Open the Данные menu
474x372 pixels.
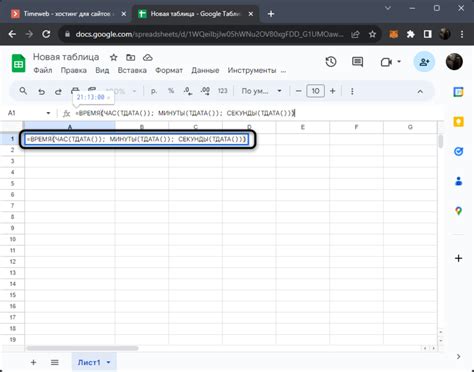tap(205, 70)
